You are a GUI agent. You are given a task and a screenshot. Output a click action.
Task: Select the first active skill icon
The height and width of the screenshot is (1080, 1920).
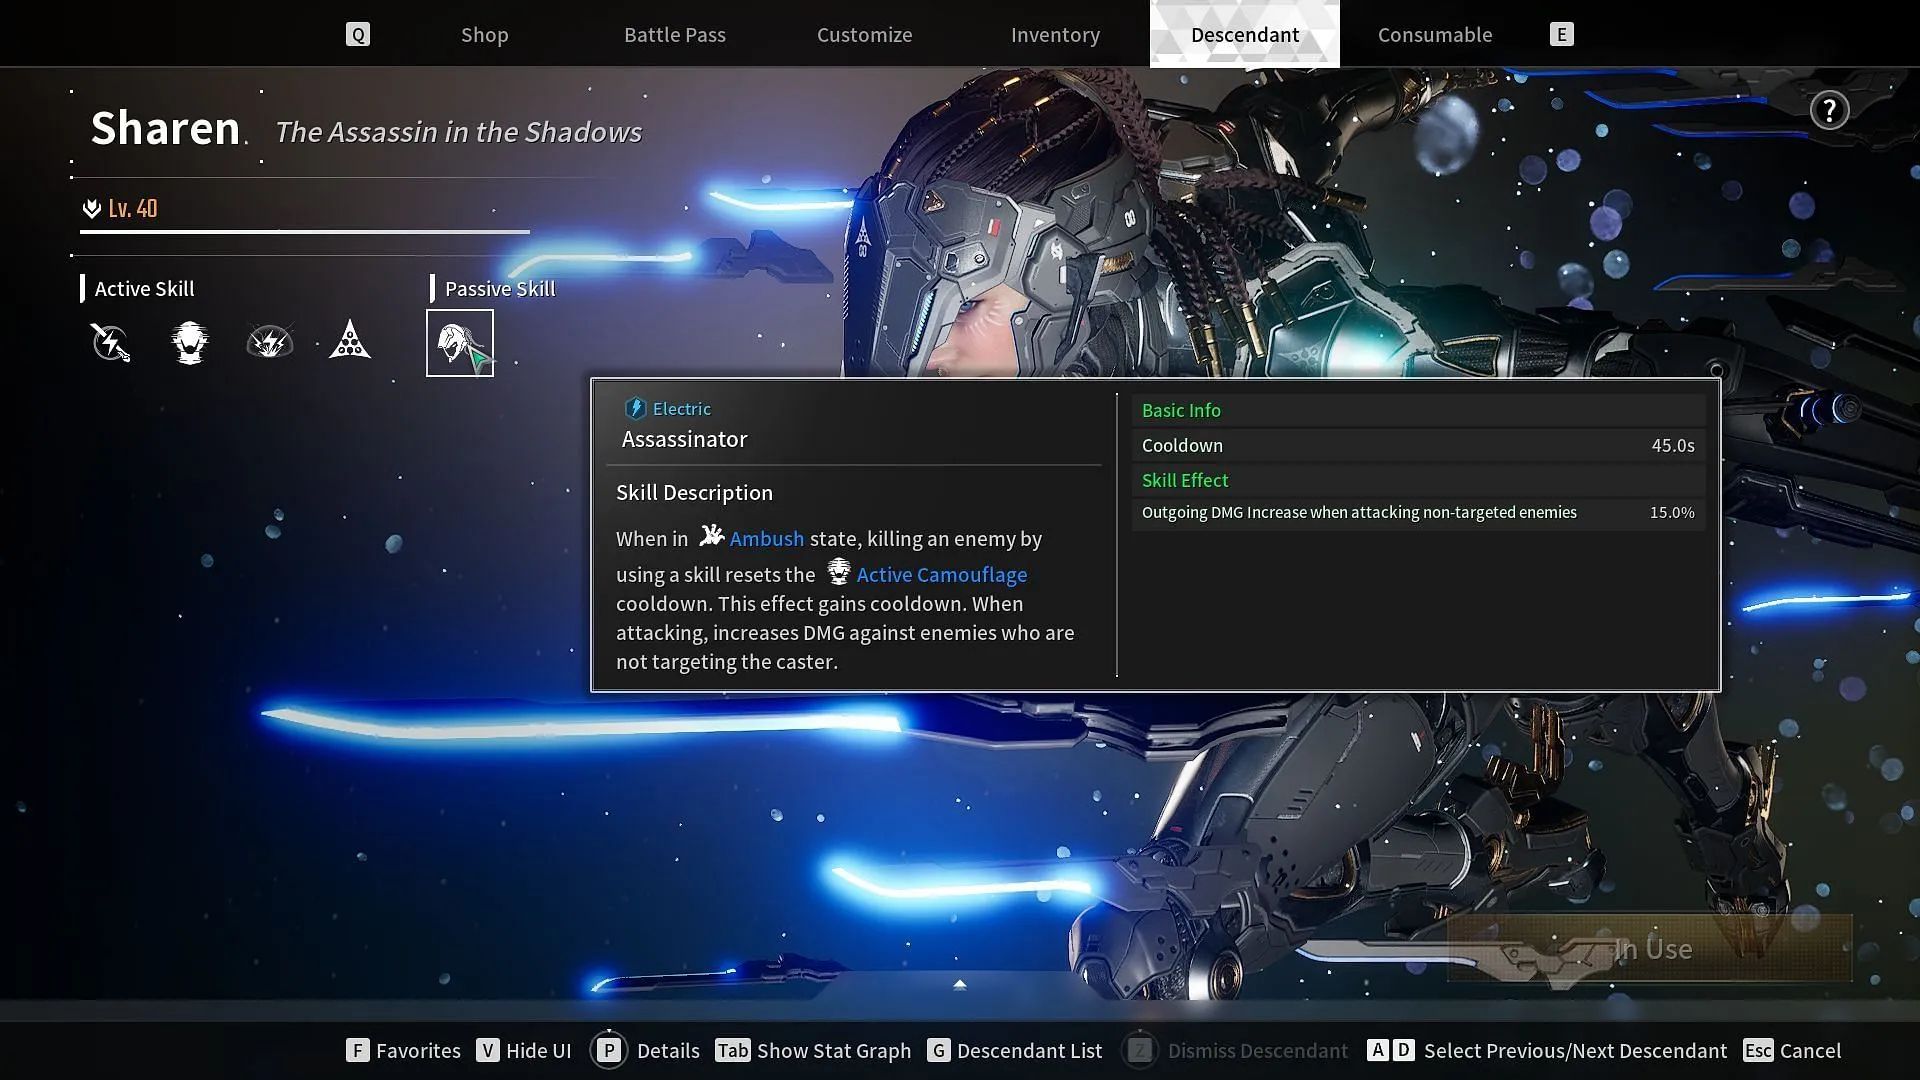pyautogui.click(x=111, y=342)
